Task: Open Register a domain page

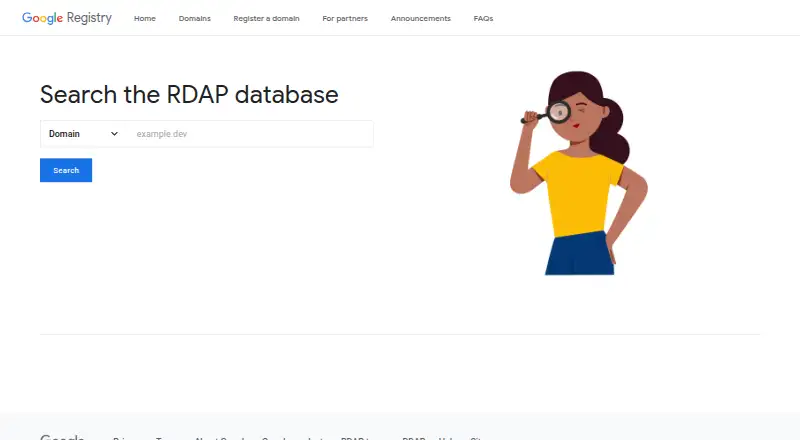Action: point(266,18)
